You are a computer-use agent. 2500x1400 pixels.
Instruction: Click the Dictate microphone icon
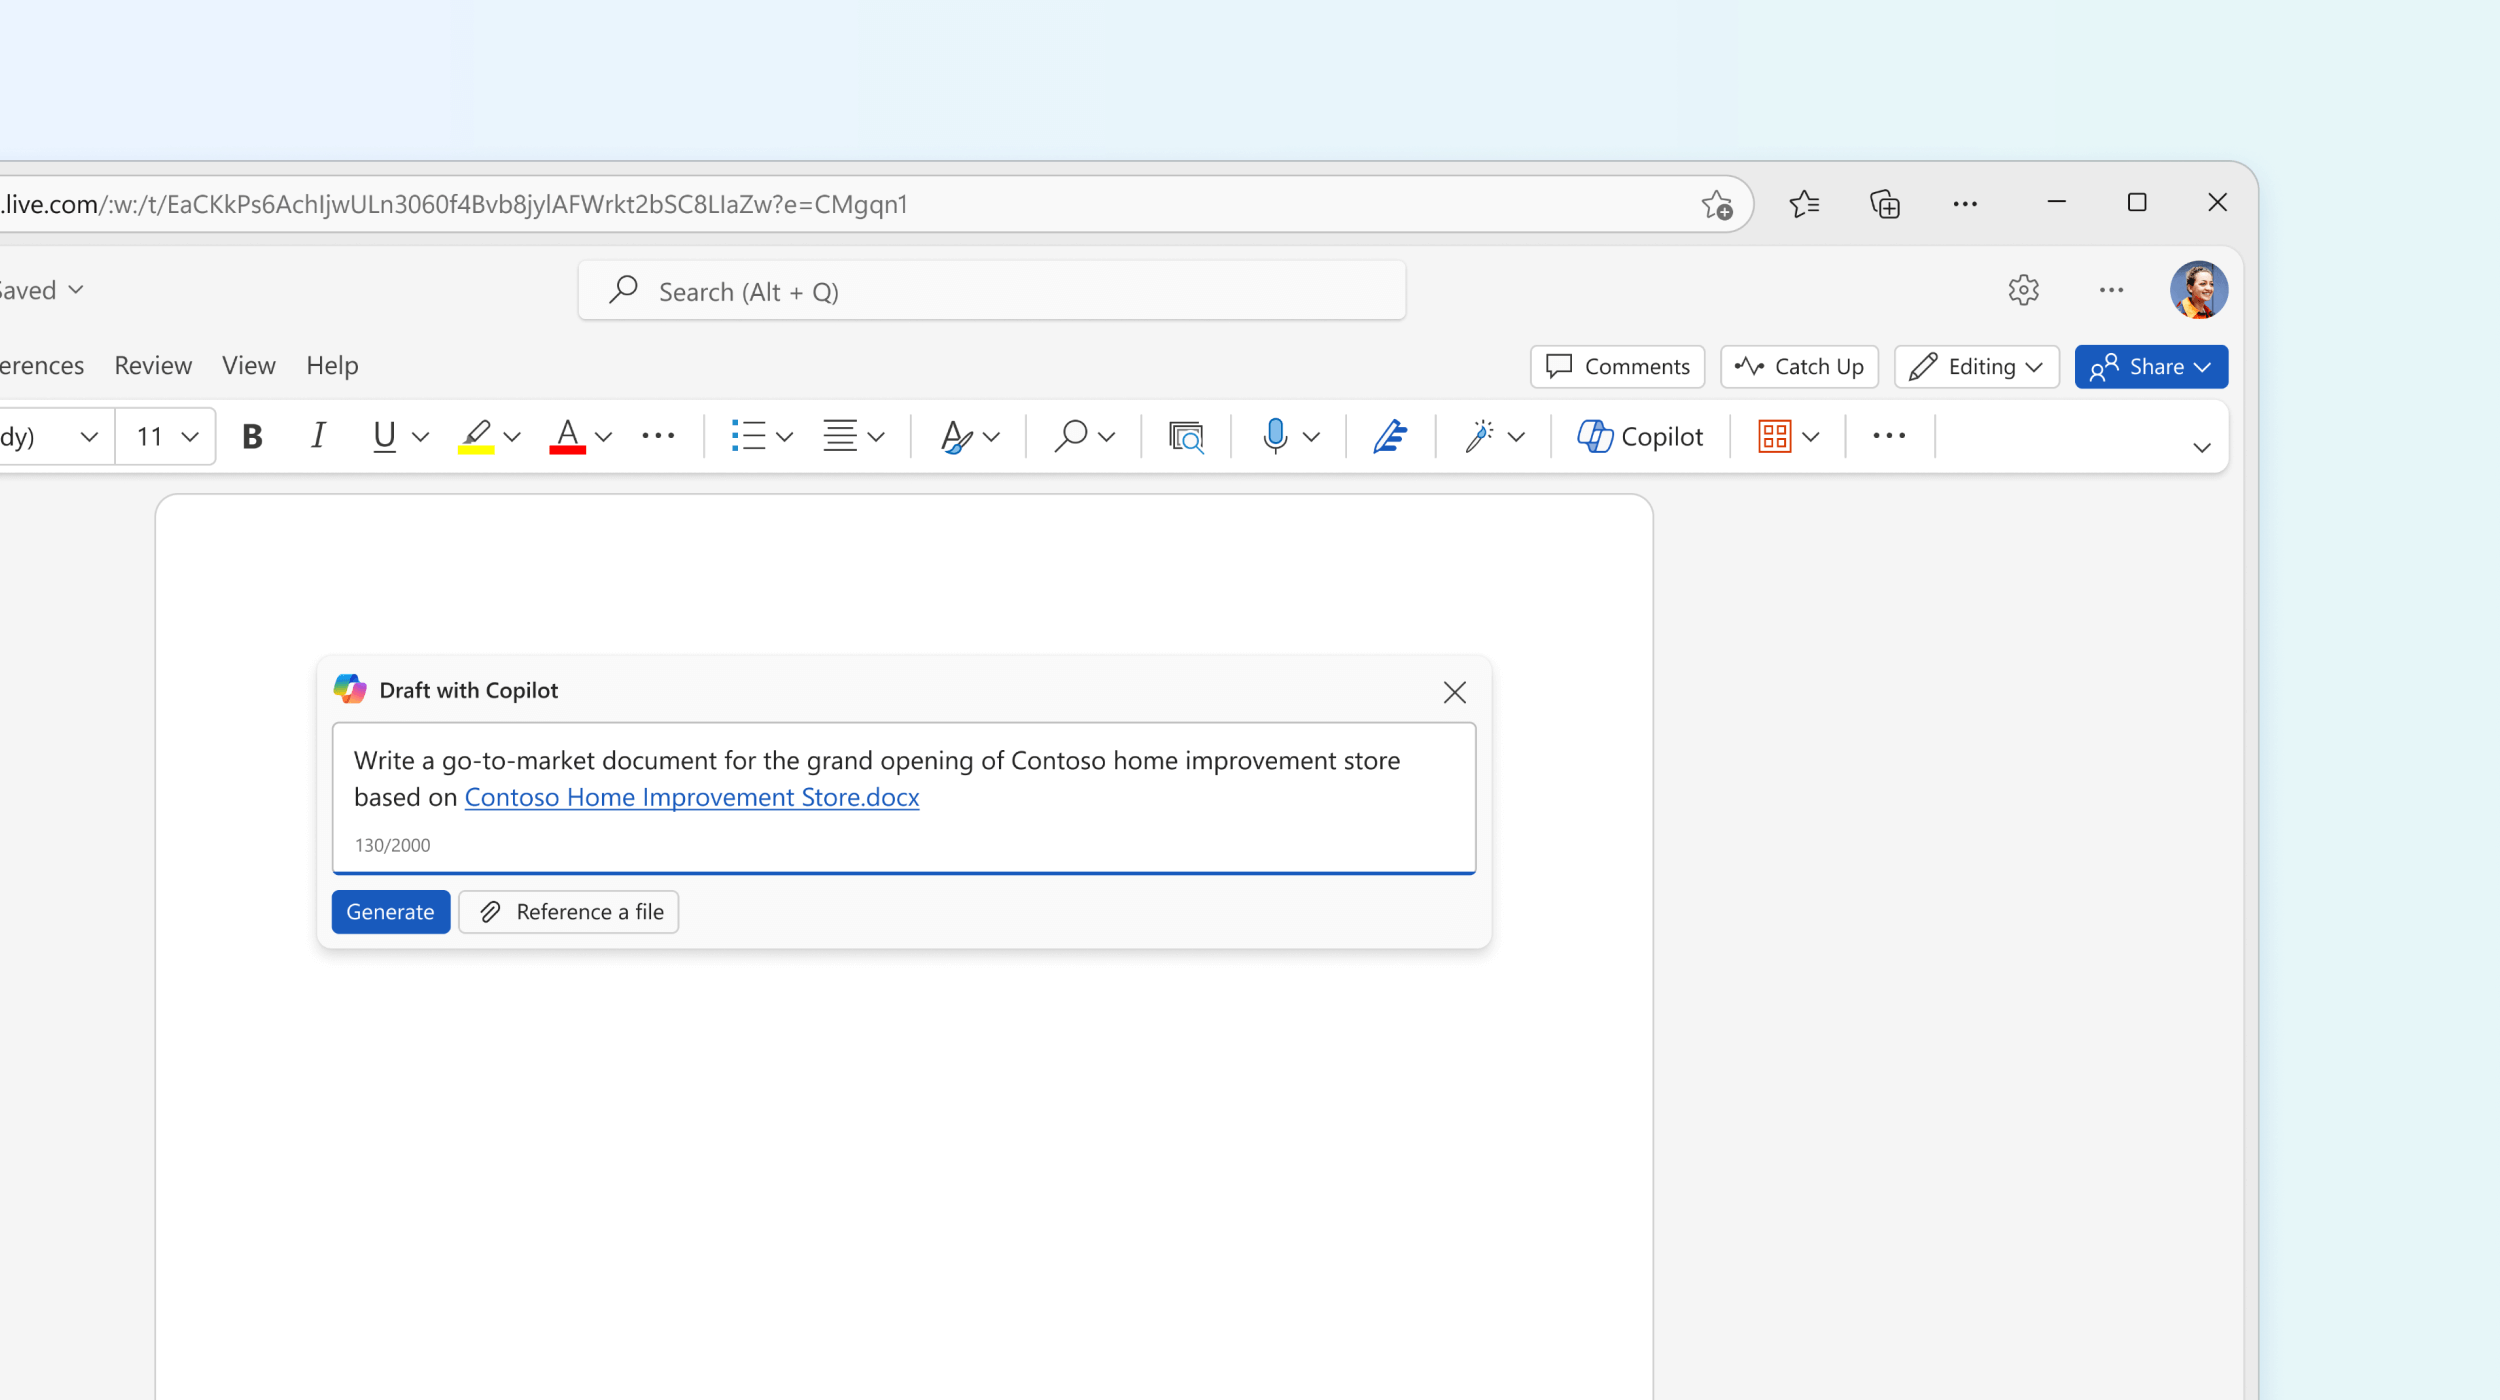(1274, 435)
